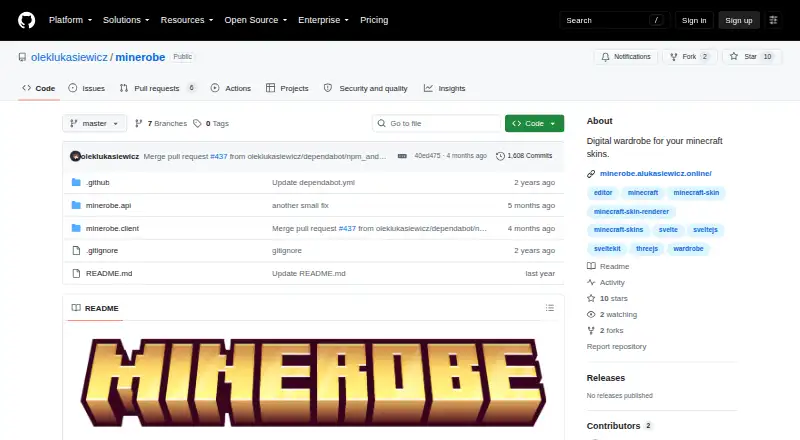This screenshot has height=440, width=800.
Task: Click the sveltejs topic tag
Action: tap(705, 230)
